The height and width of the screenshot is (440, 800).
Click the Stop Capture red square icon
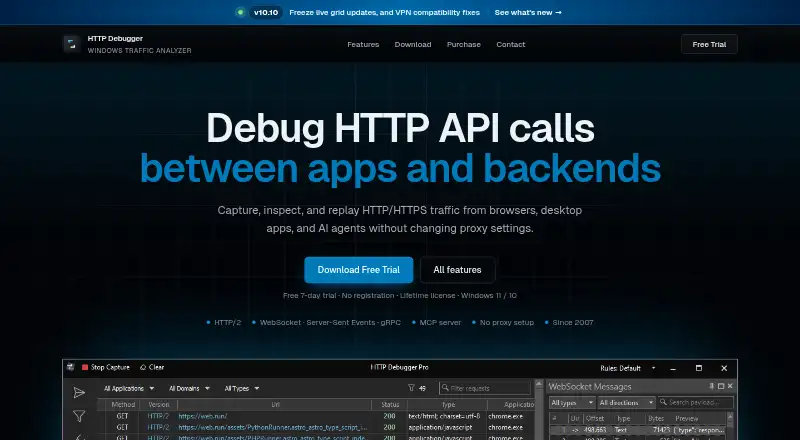[85, 367]
